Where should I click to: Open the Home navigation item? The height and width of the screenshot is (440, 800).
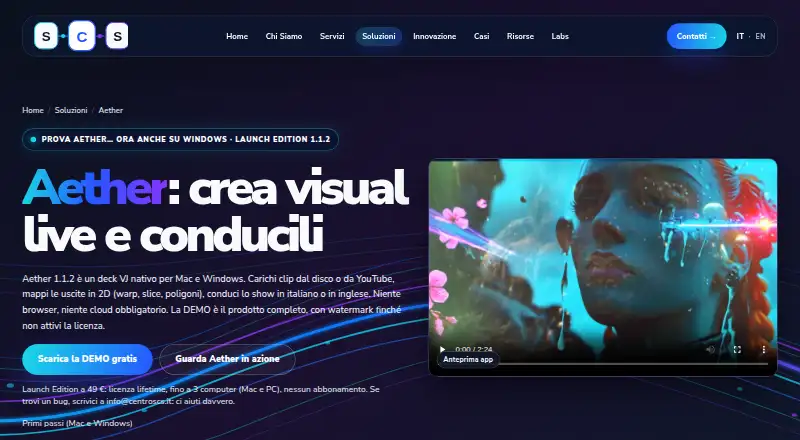tap(237, 36)
